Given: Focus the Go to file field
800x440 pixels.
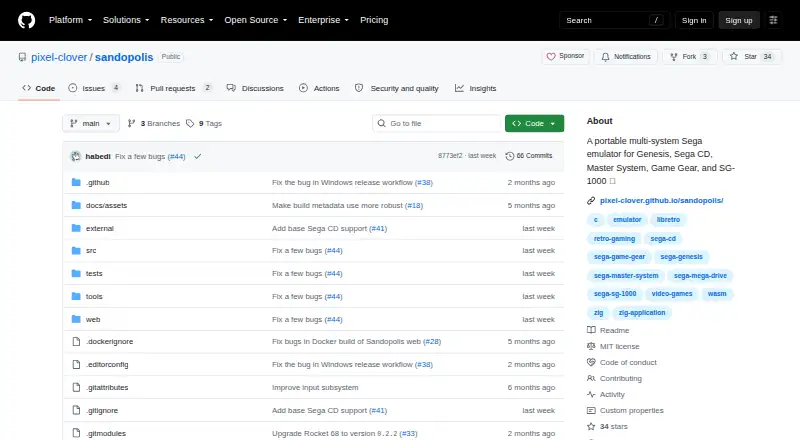Looking at the screenshot, I should [437, 124].
